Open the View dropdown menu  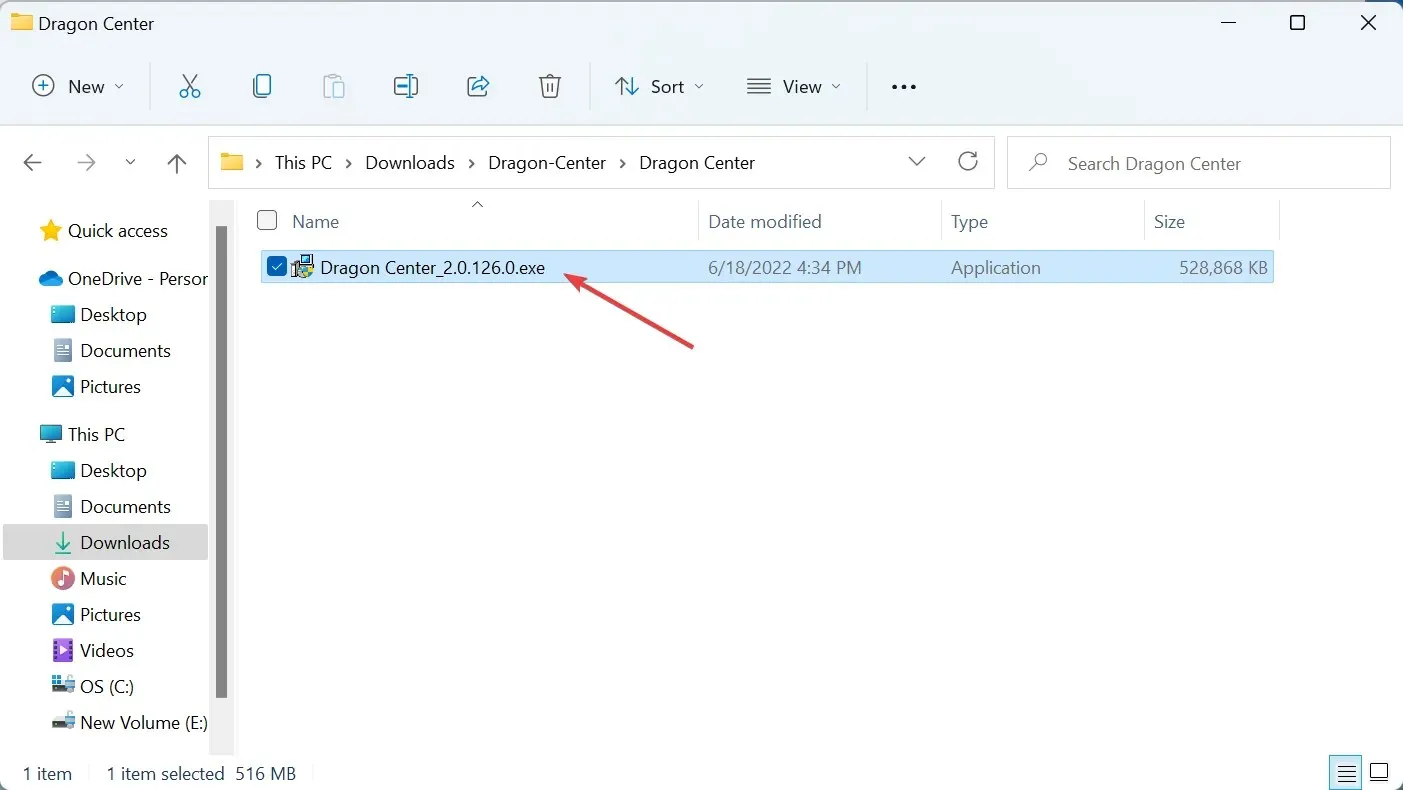pyautogui.click(x=794, y=86)
